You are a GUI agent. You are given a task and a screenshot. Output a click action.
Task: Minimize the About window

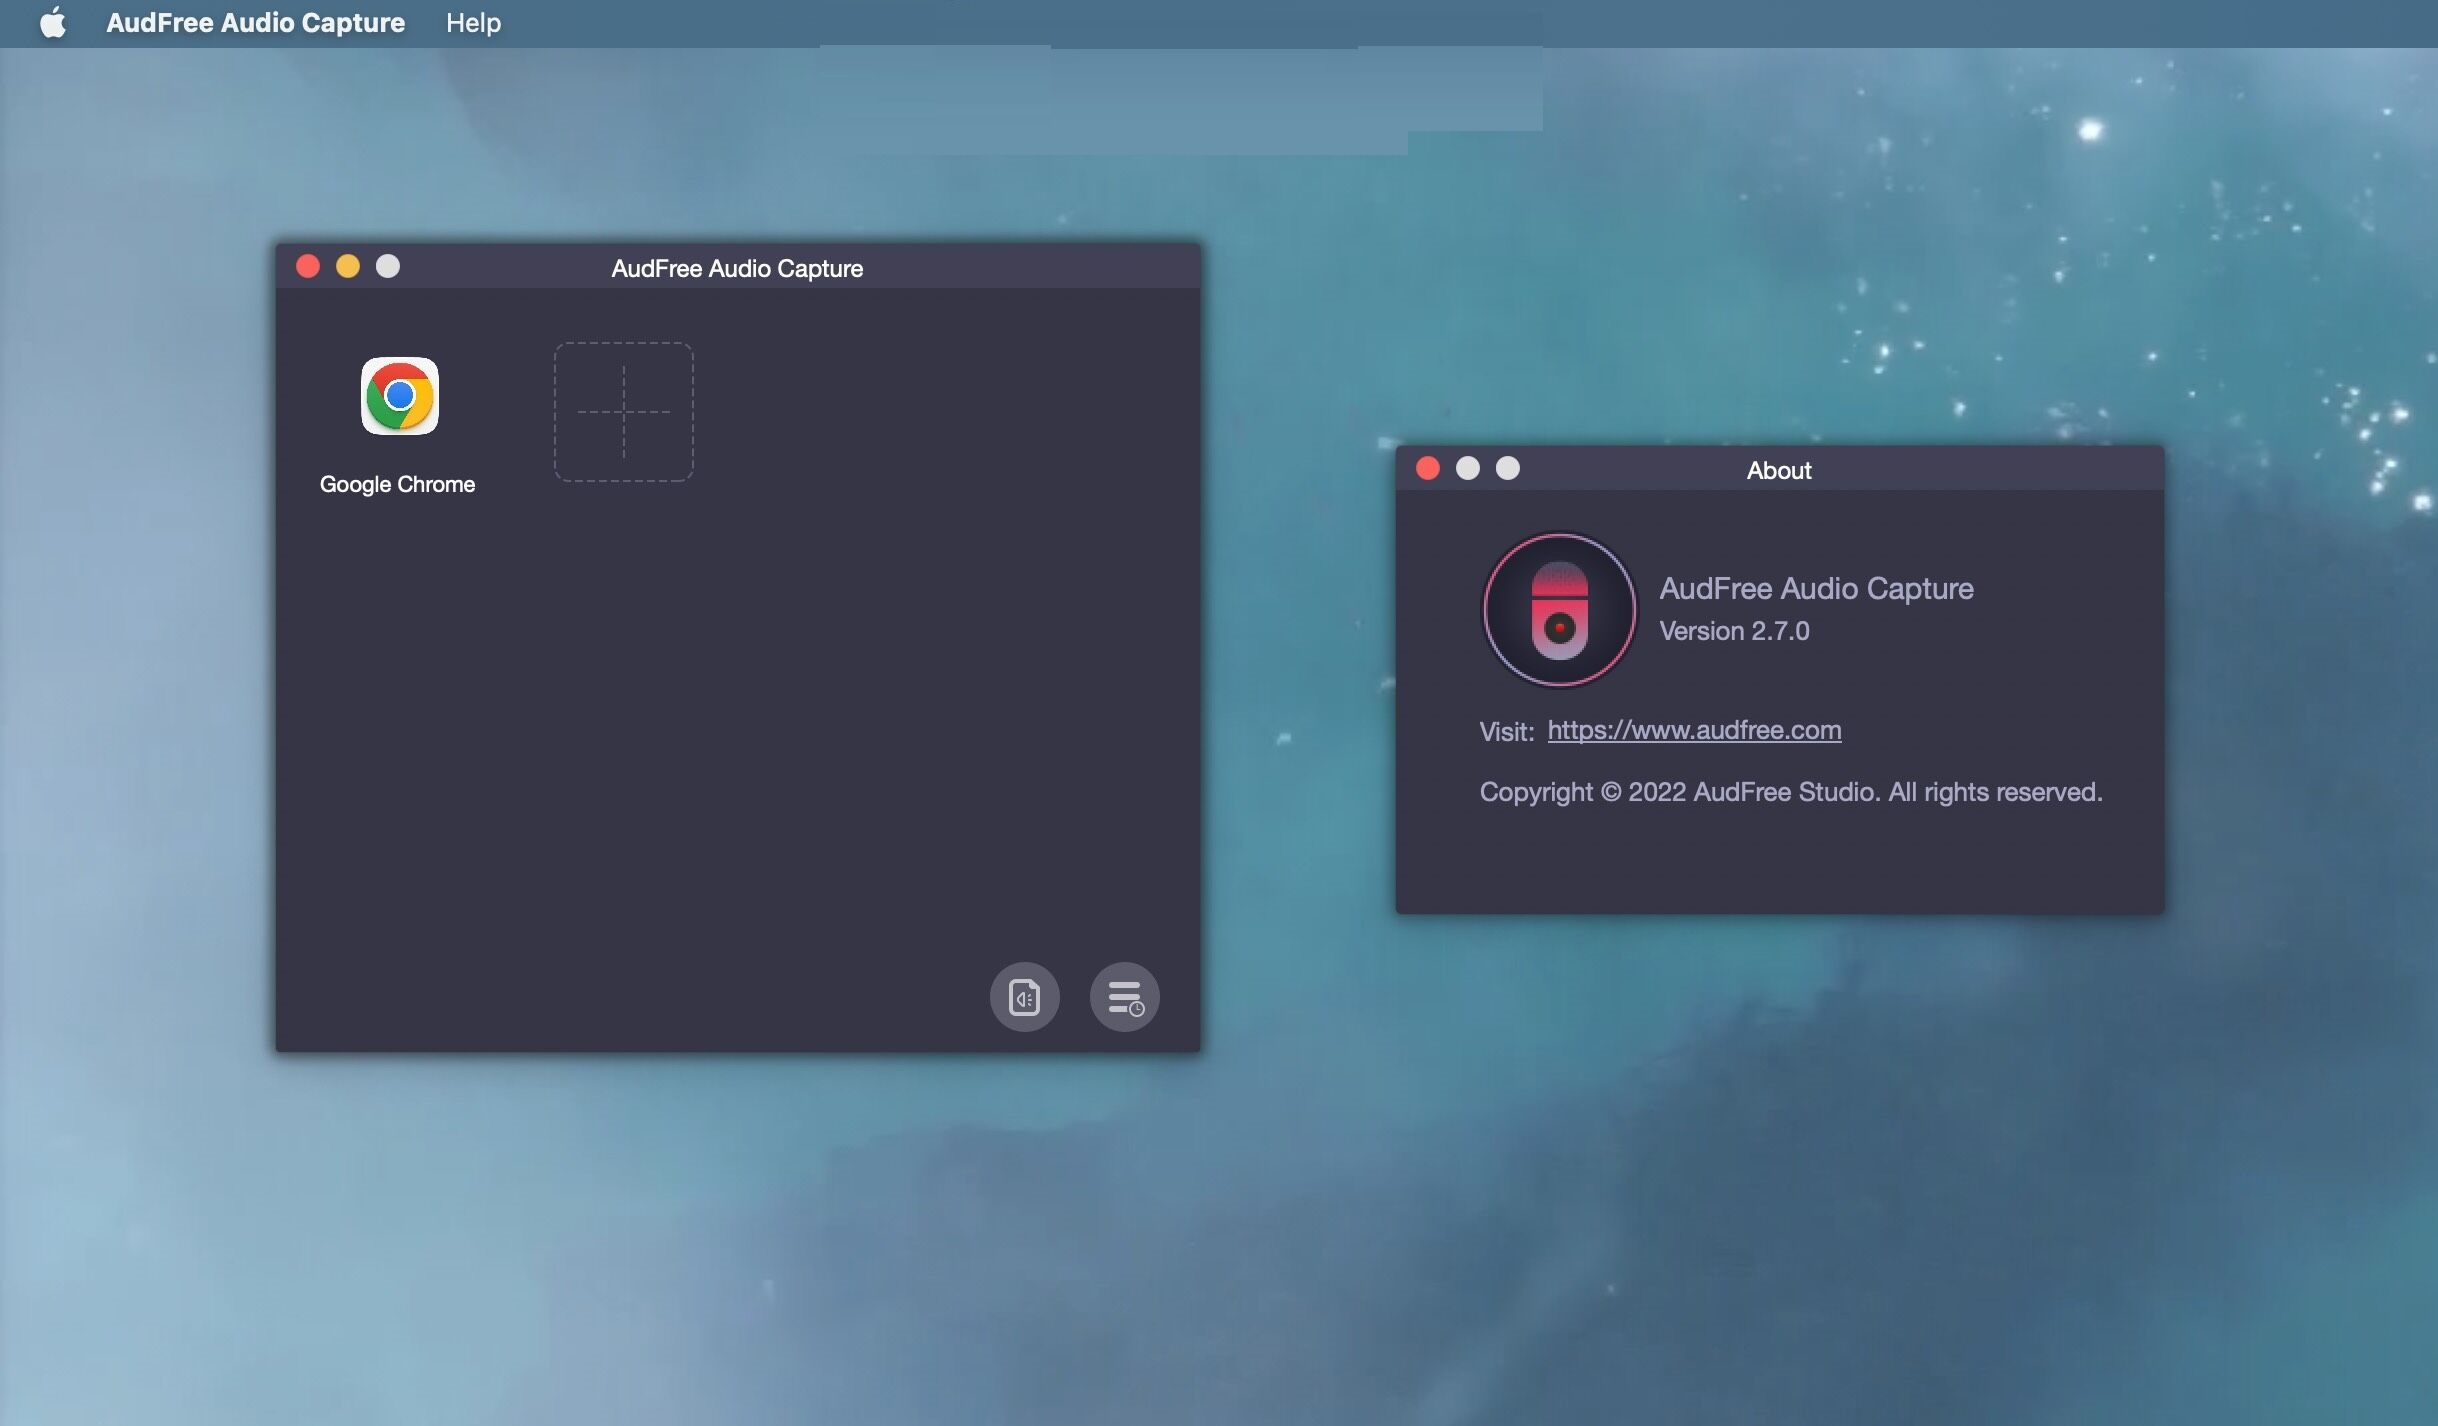[x=1467, y=468]
